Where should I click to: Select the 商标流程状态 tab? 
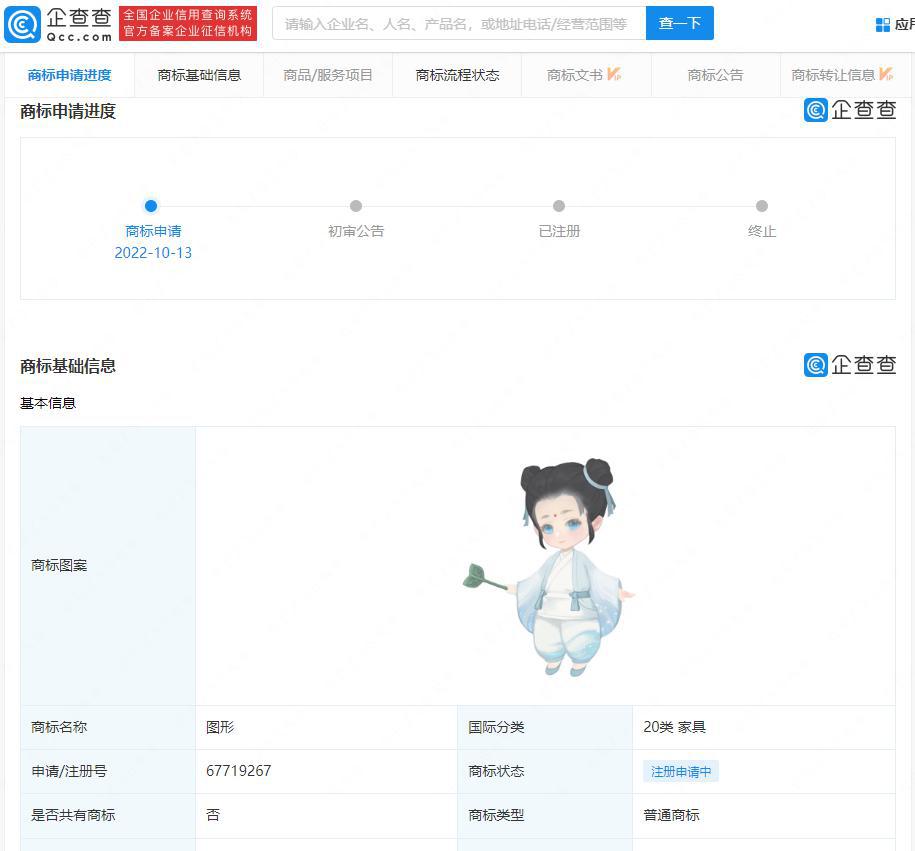coord(457,75)
